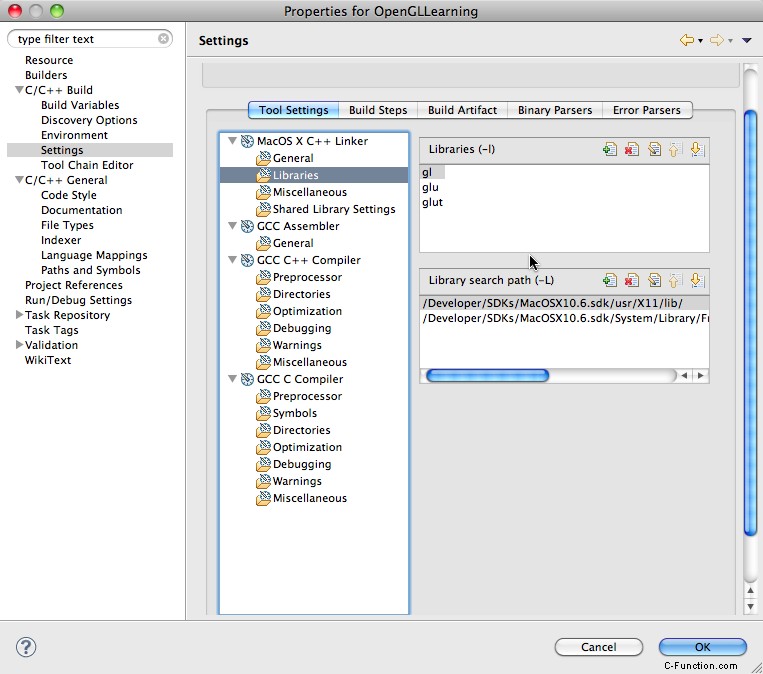Screen dimensions: 763x674
Task: Expand the Task Repository tree node
Action: point(19,316)
